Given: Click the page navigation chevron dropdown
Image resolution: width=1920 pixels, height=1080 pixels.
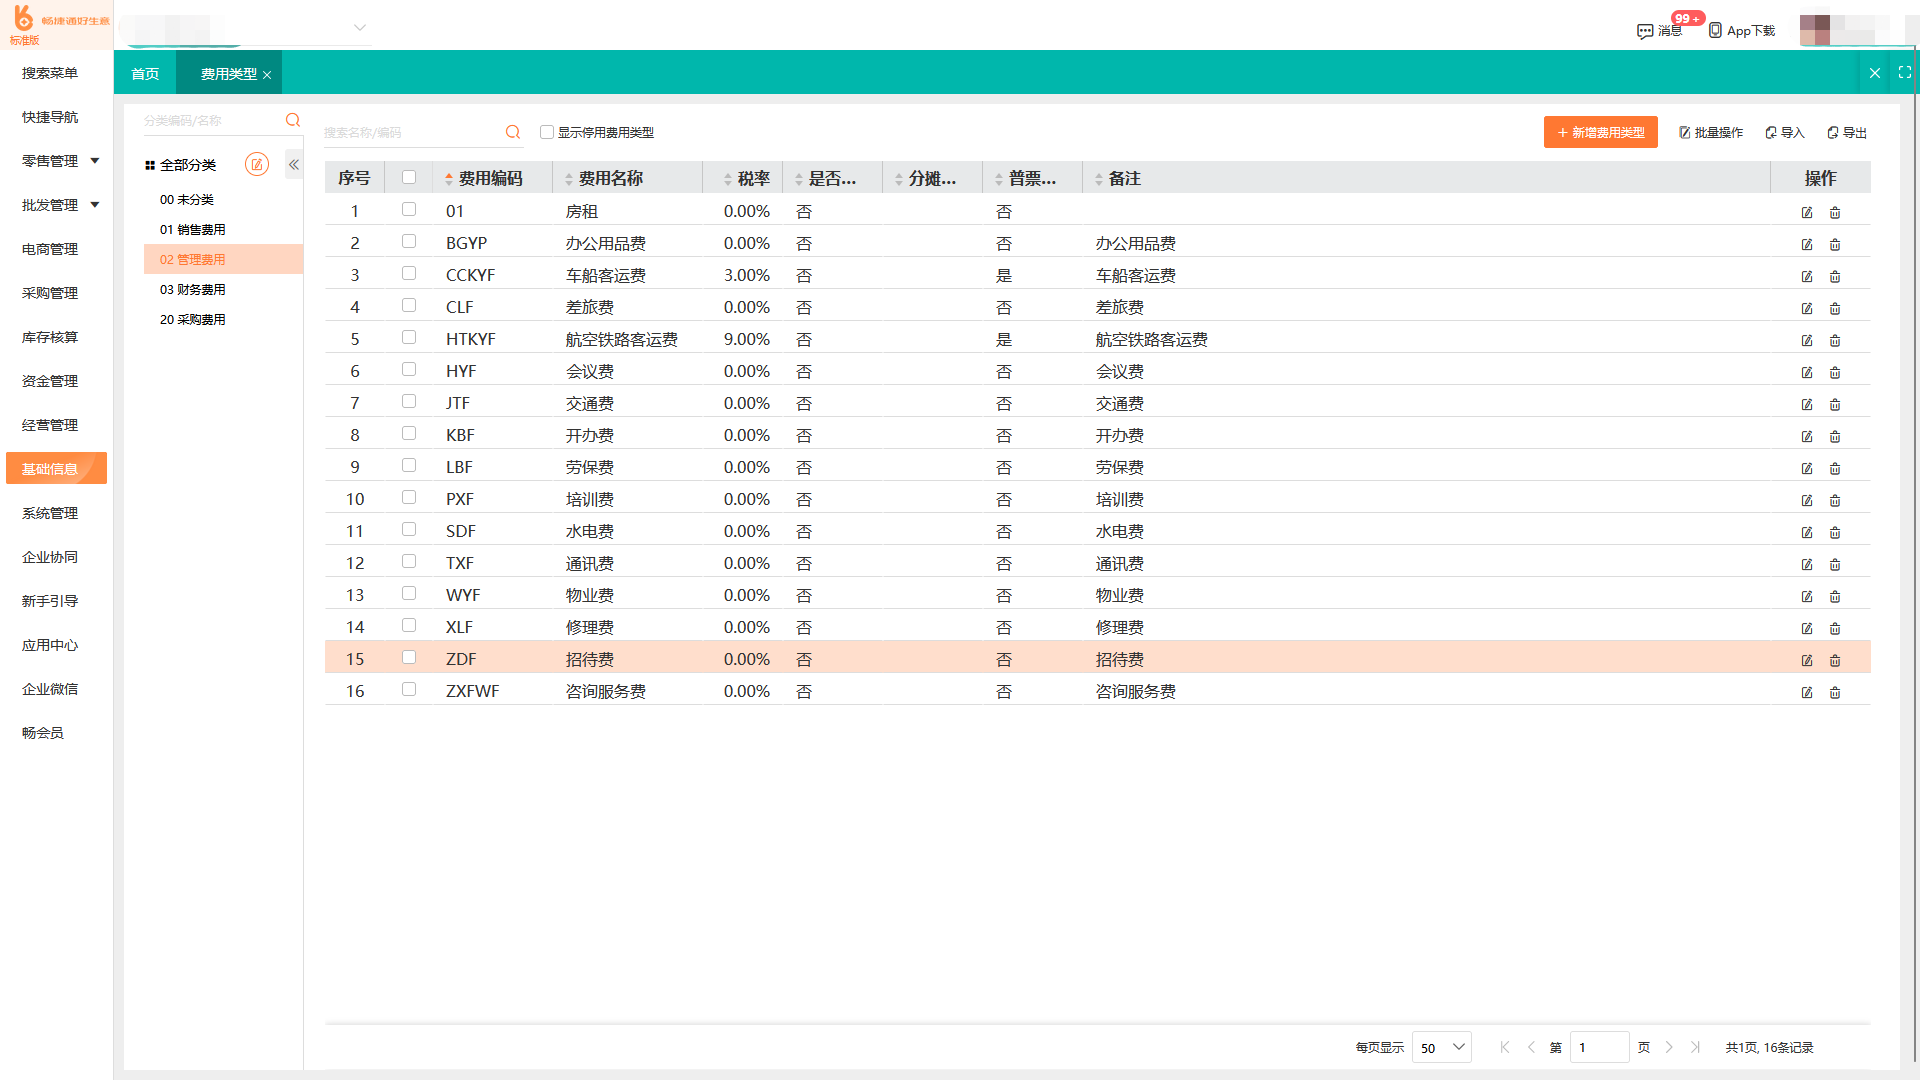Looking at the screenshot, I should tap(1457, 1046).
